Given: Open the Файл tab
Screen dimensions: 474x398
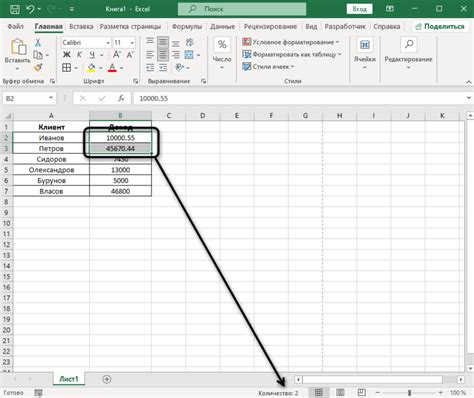Looking at the screenshot, I should point(15,26).
